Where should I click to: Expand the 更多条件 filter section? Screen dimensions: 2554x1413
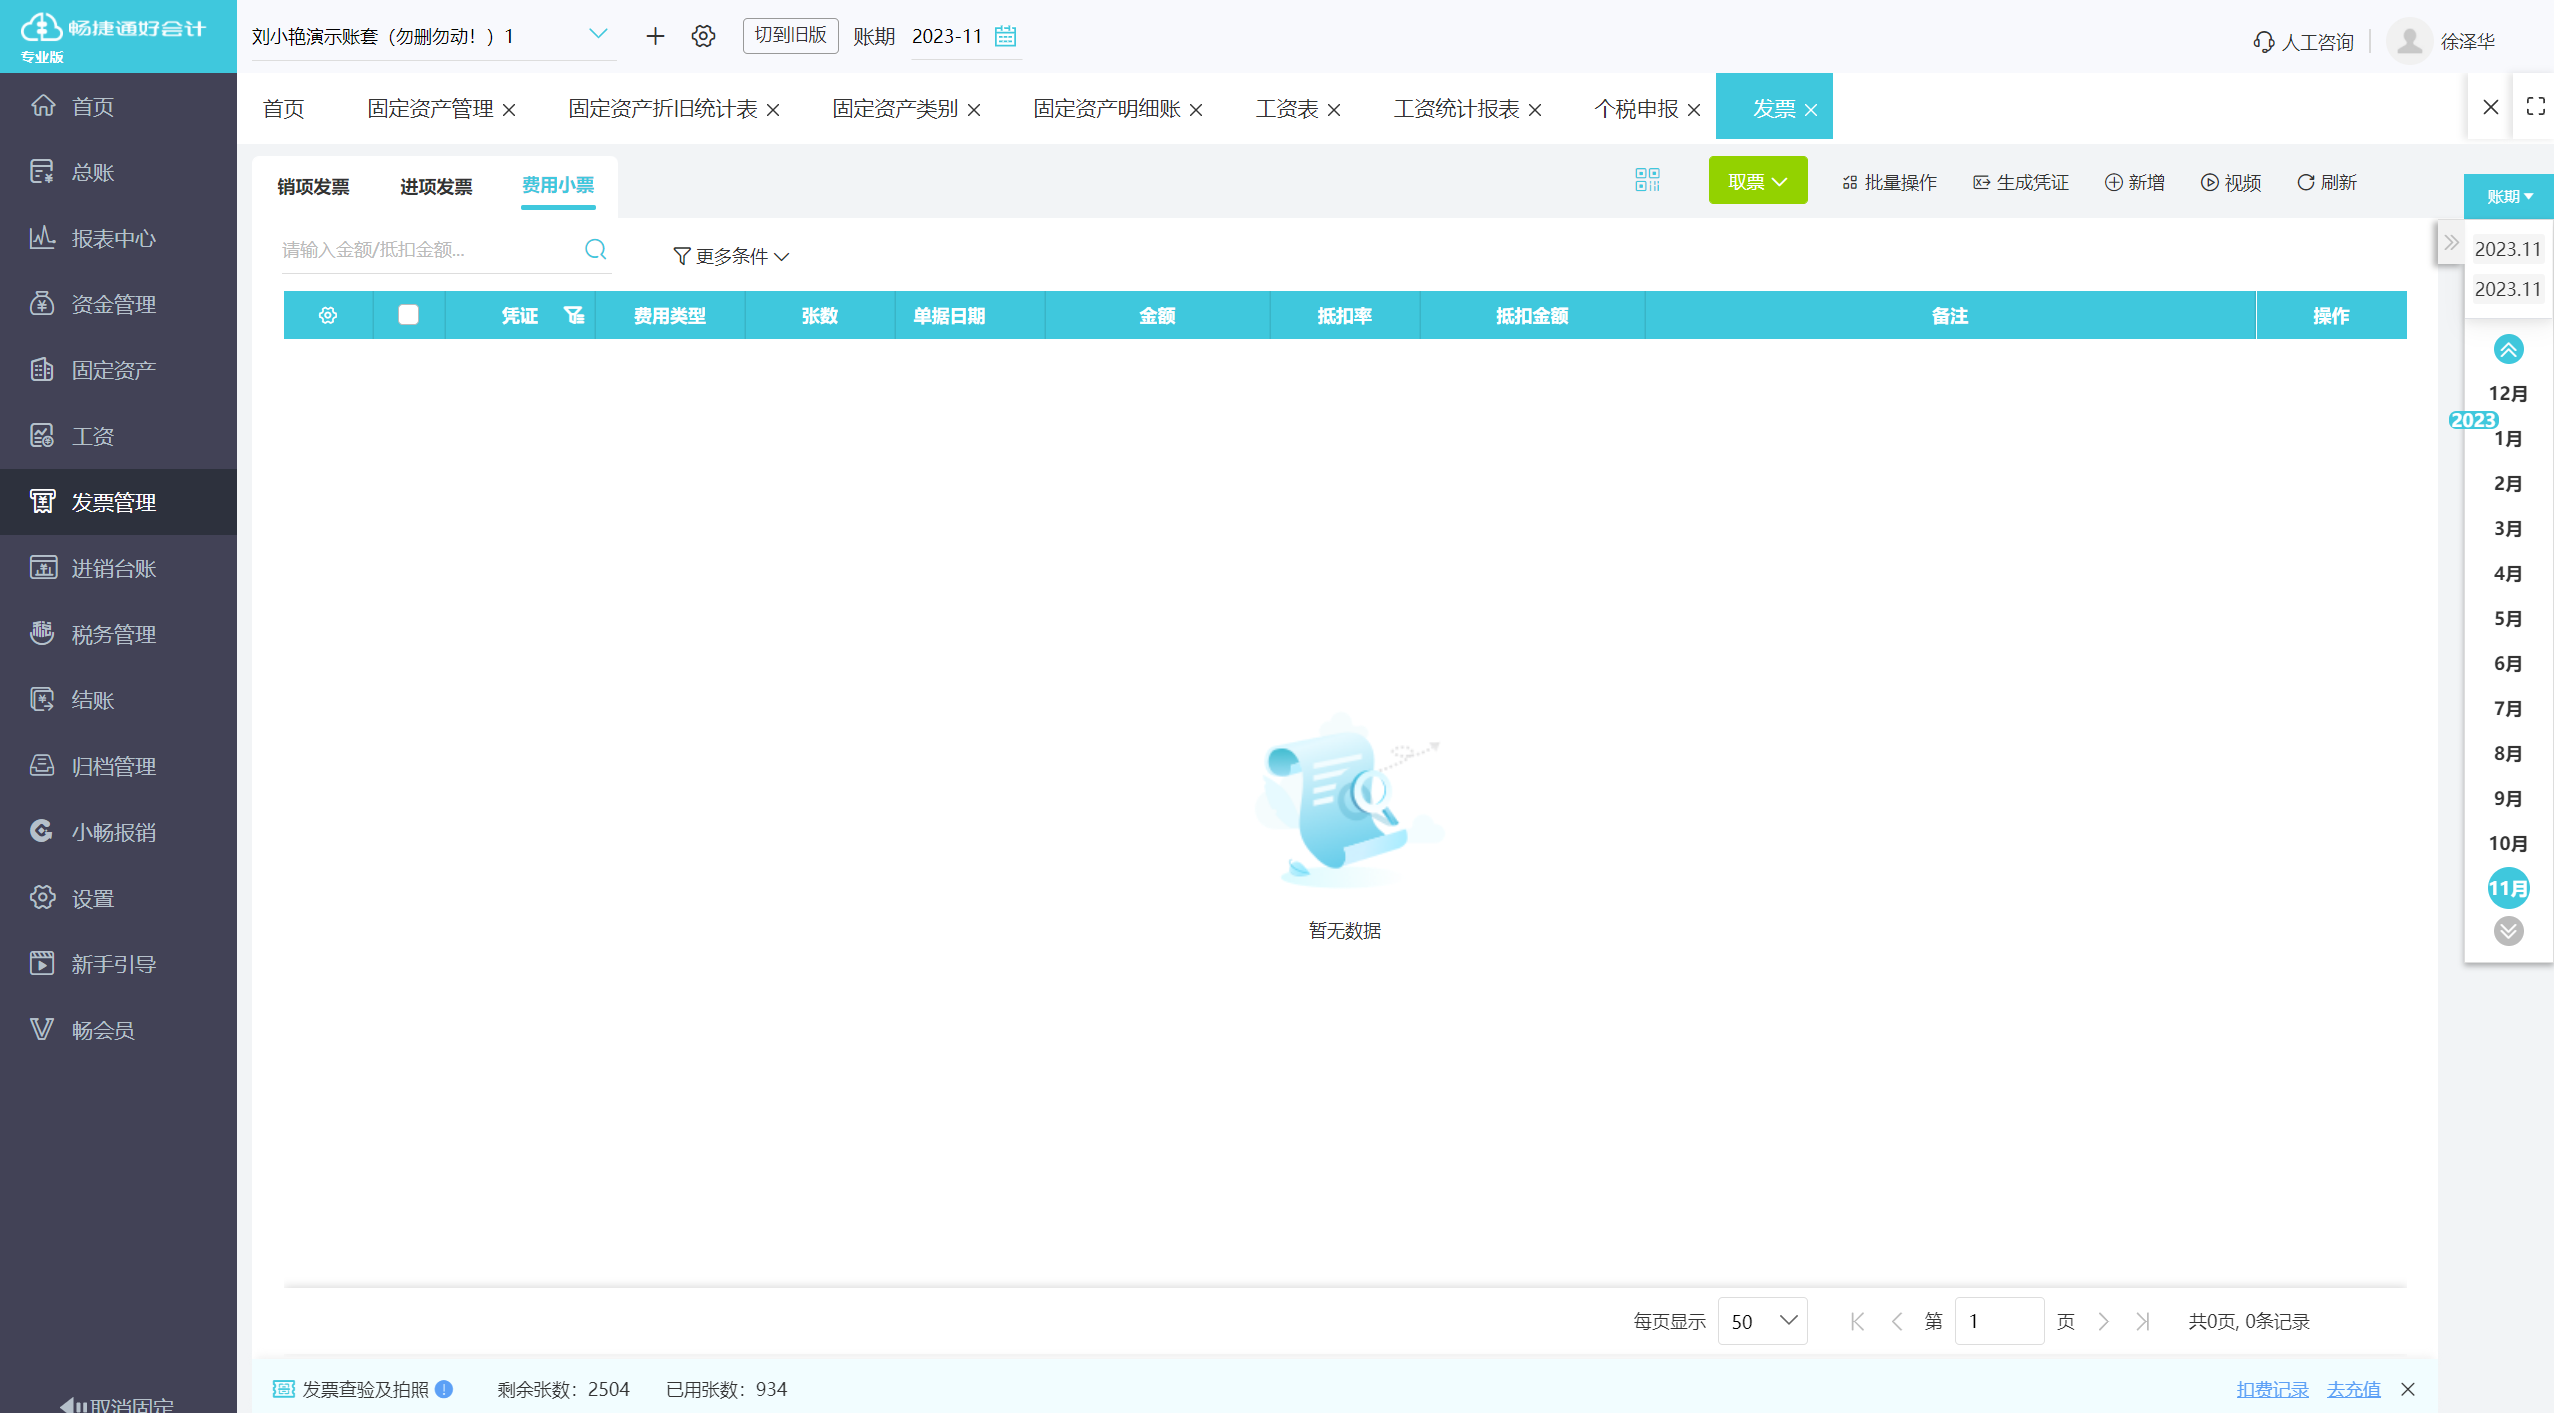pos(732,254)
